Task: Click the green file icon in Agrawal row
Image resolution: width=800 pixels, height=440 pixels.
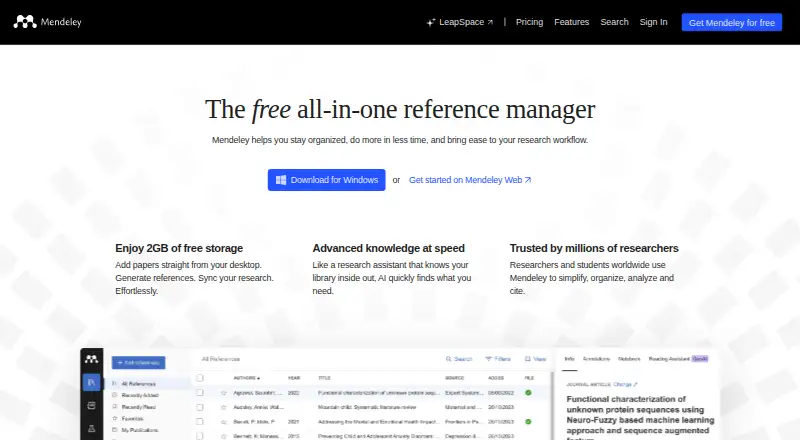Action: [x=529, y=393]
